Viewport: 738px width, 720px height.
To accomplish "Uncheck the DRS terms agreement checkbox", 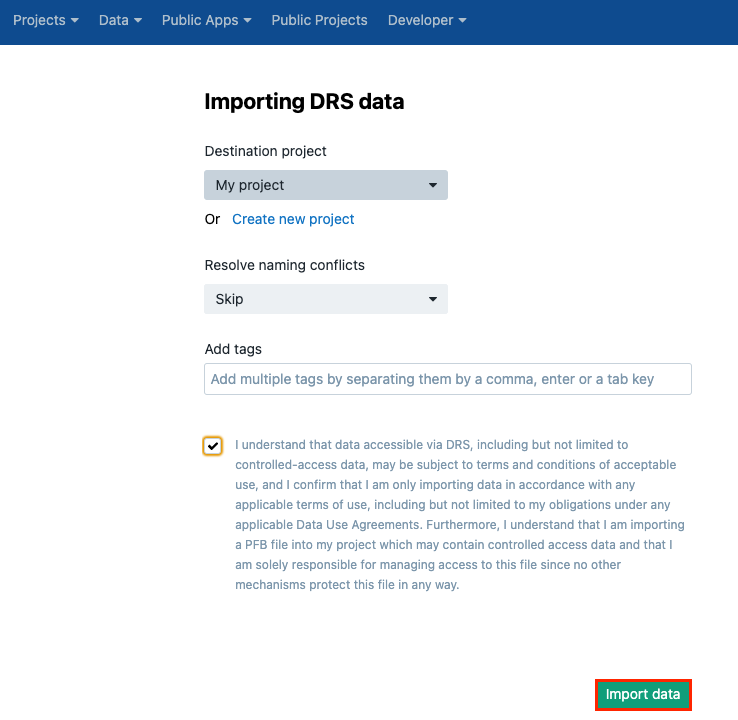I will click(213, 446).
